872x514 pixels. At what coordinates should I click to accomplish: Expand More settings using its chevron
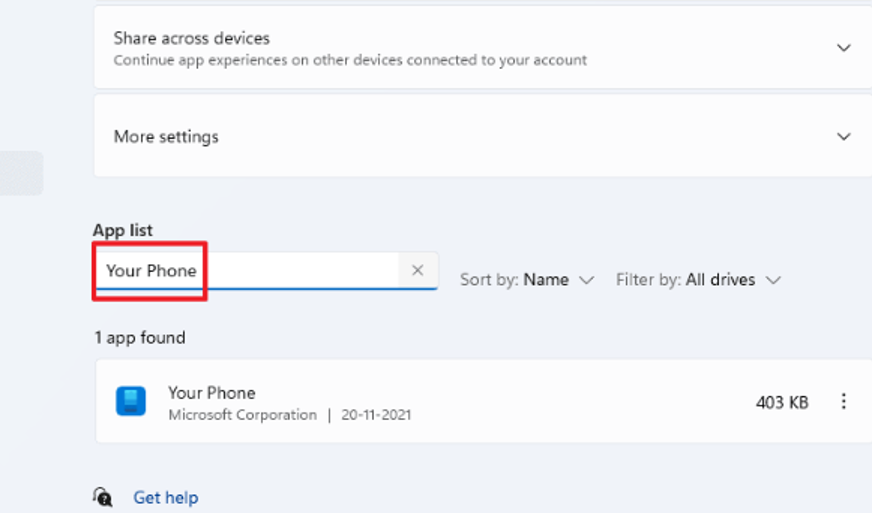tap(844, 137)
